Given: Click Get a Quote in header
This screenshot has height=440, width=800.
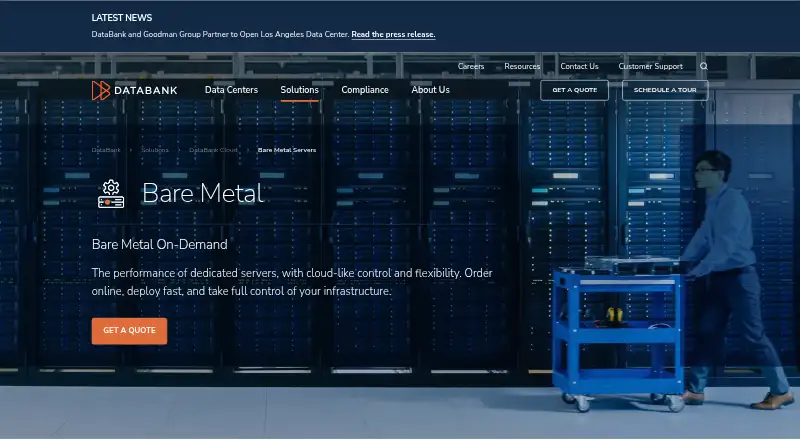Looking at the screenshot, I should coord(574,90).
